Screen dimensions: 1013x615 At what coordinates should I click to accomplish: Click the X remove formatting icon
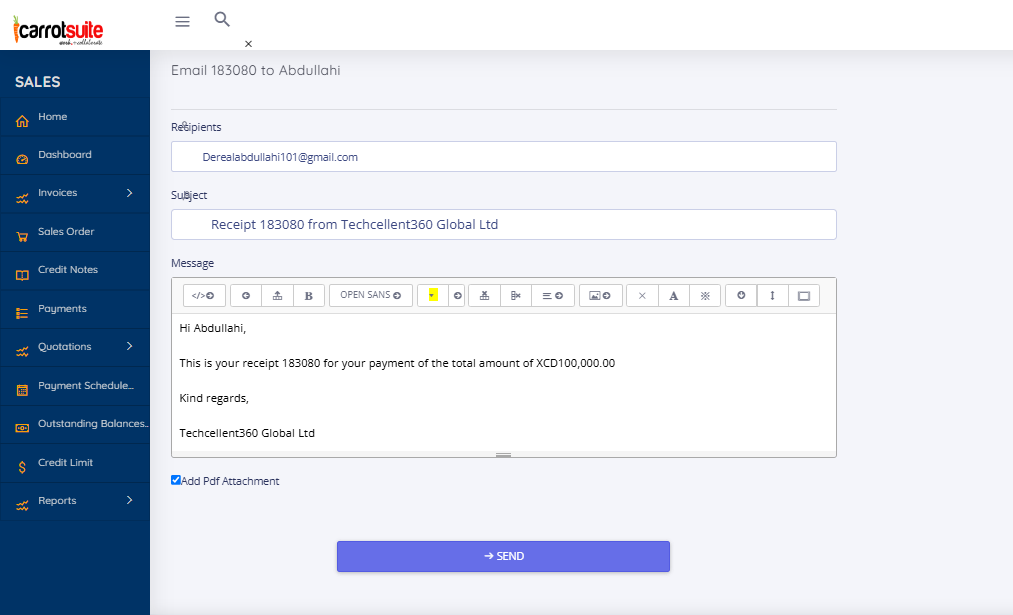point(642,296)
